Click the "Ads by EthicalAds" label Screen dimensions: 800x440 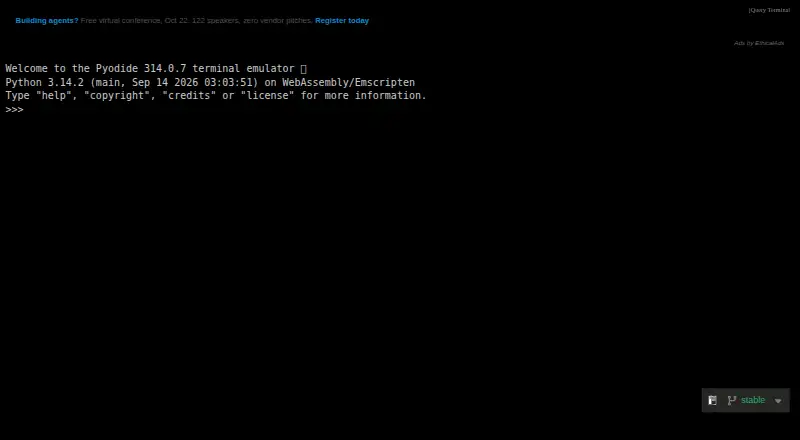[x=759, y=43]
